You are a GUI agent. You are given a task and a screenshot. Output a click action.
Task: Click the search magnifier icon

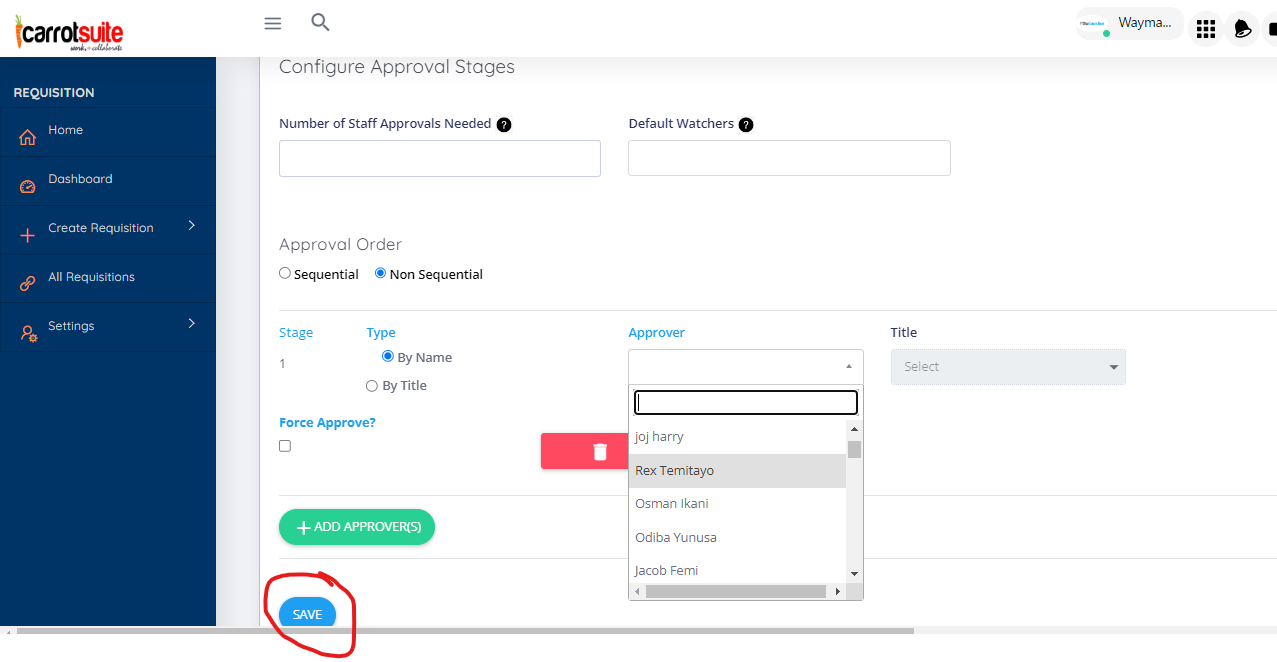[320, 23]
